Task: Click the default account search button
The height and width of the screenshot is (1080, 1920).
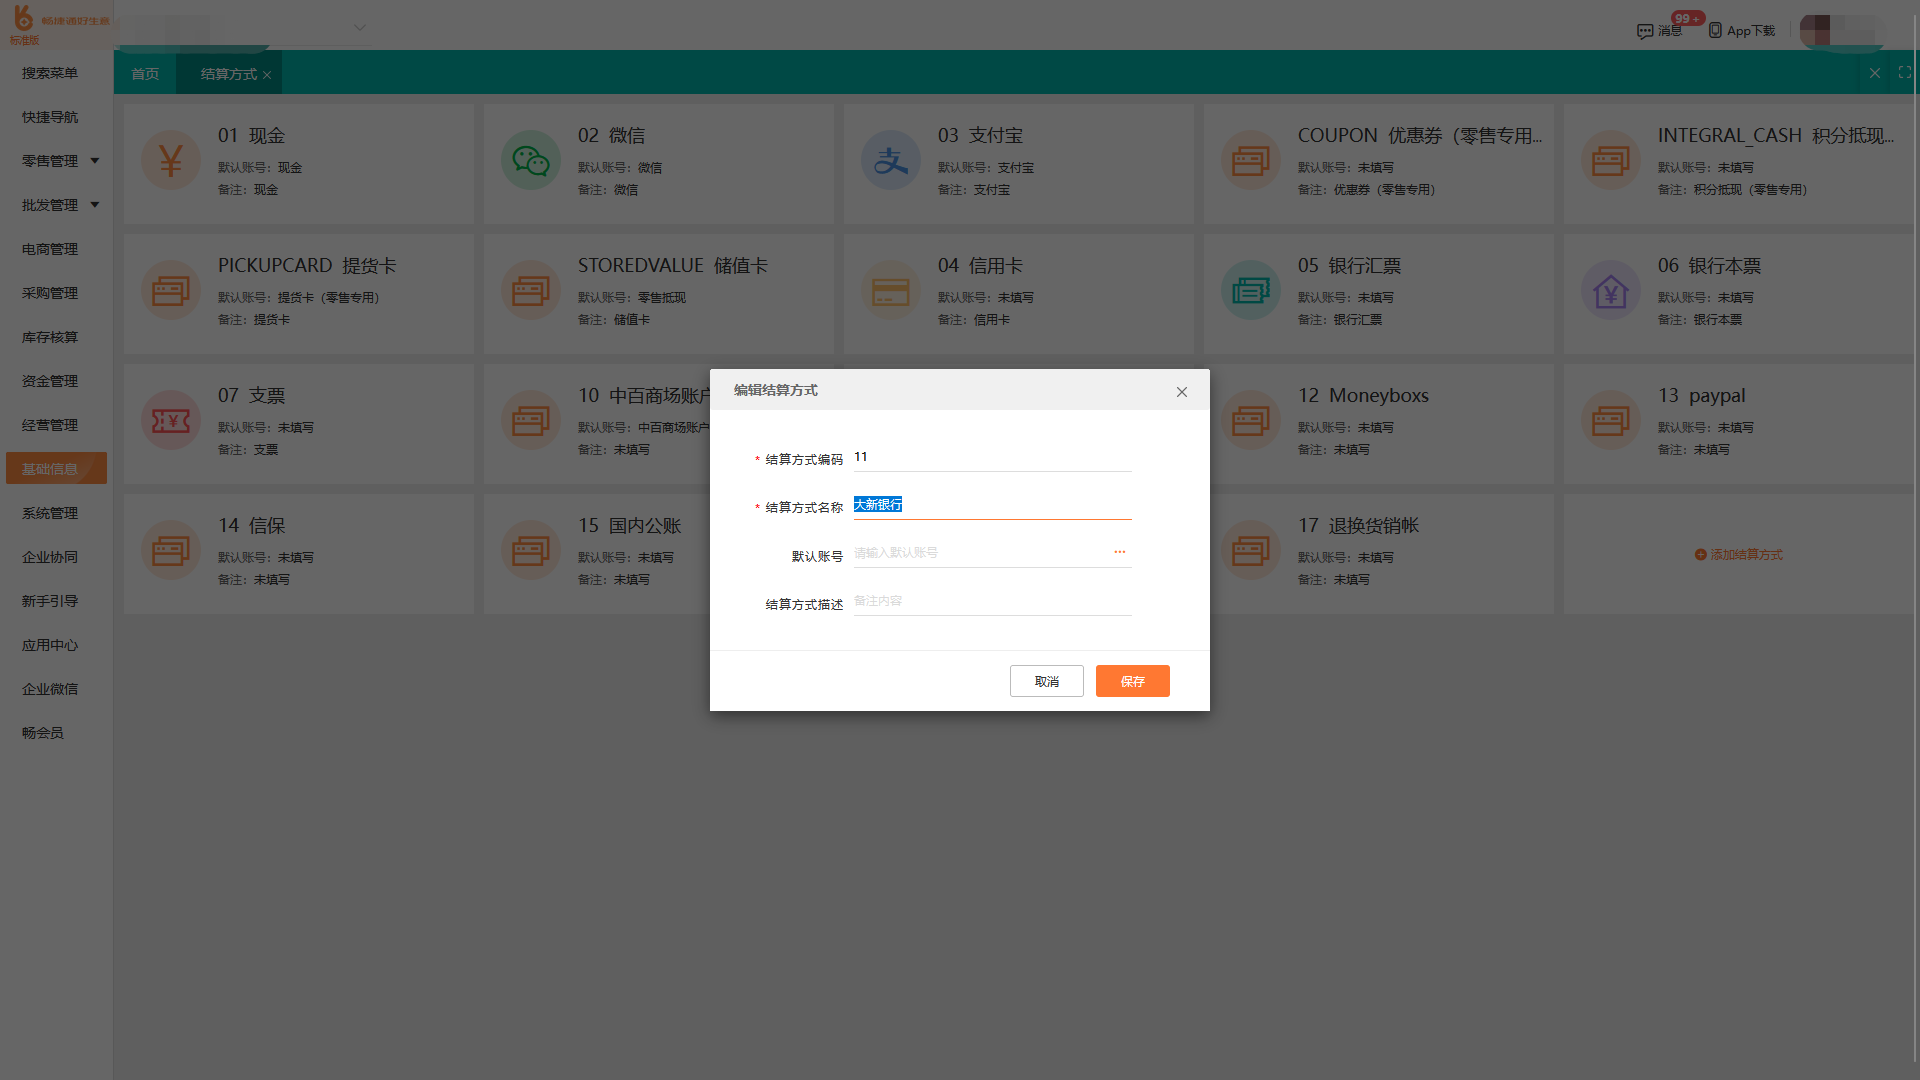Action: click(x=1120, y=553)
